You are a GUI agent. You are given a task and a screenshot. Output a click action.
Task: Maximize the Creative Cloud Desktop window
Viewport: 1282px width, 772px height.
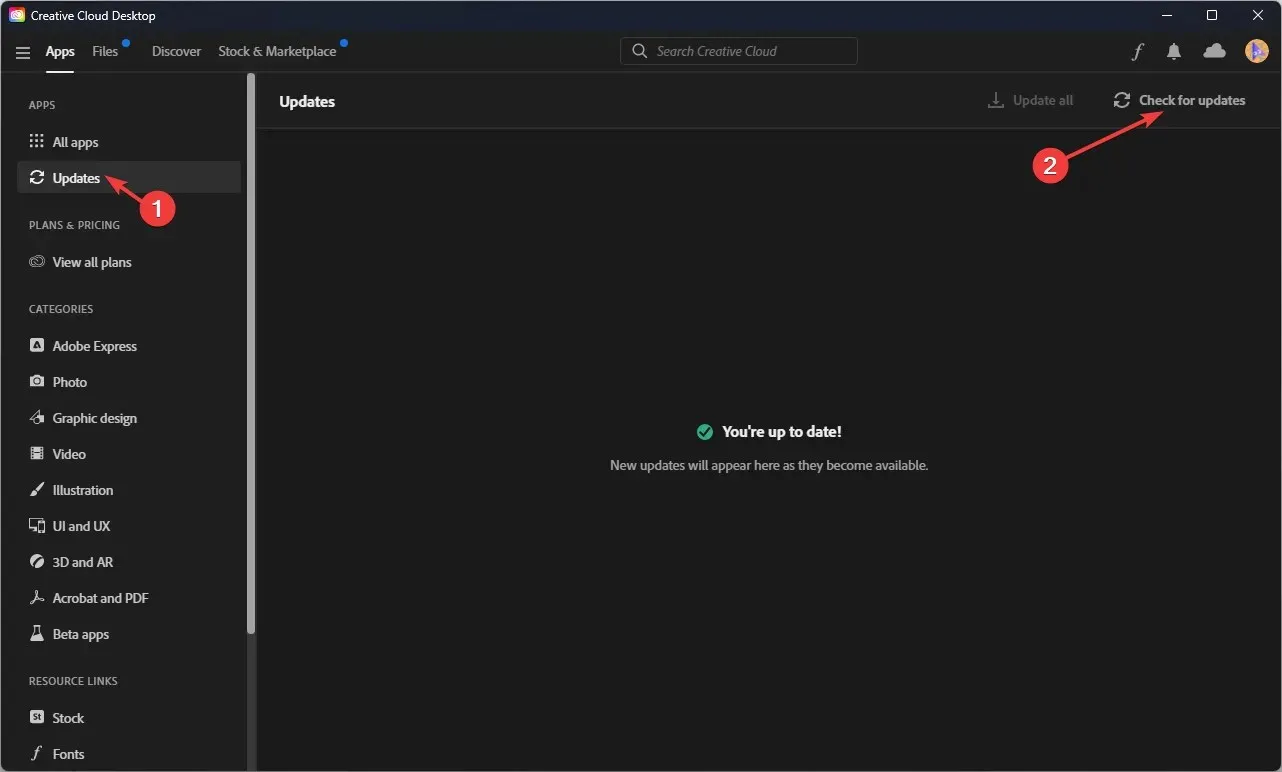tap(1212, 15)
